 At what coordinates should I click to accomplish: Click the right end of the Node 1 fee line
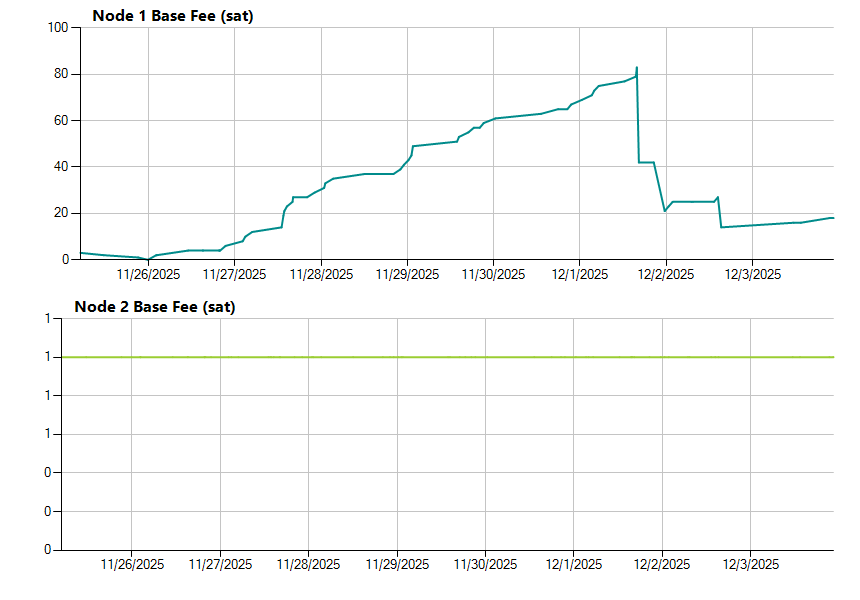tap(832, 218)
